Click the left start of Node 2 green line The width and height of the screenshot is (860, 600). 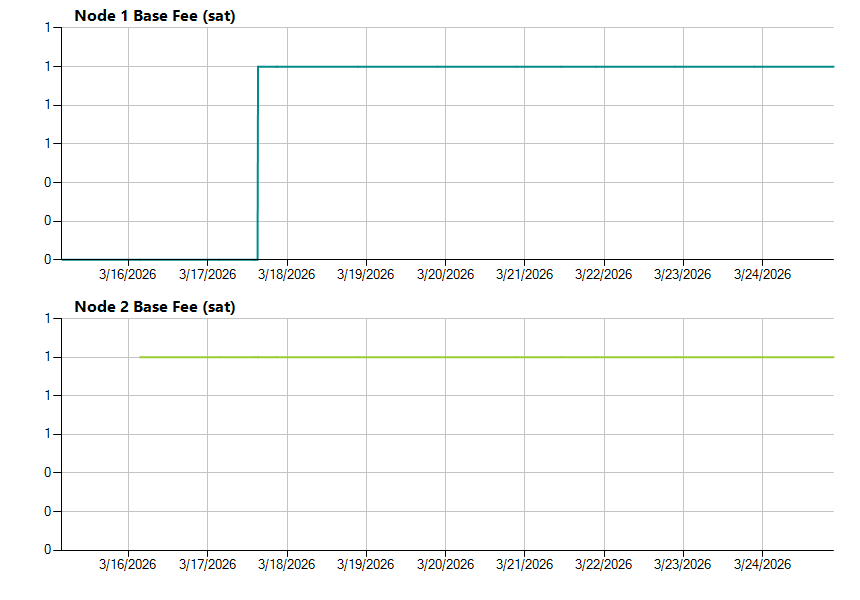141,357
